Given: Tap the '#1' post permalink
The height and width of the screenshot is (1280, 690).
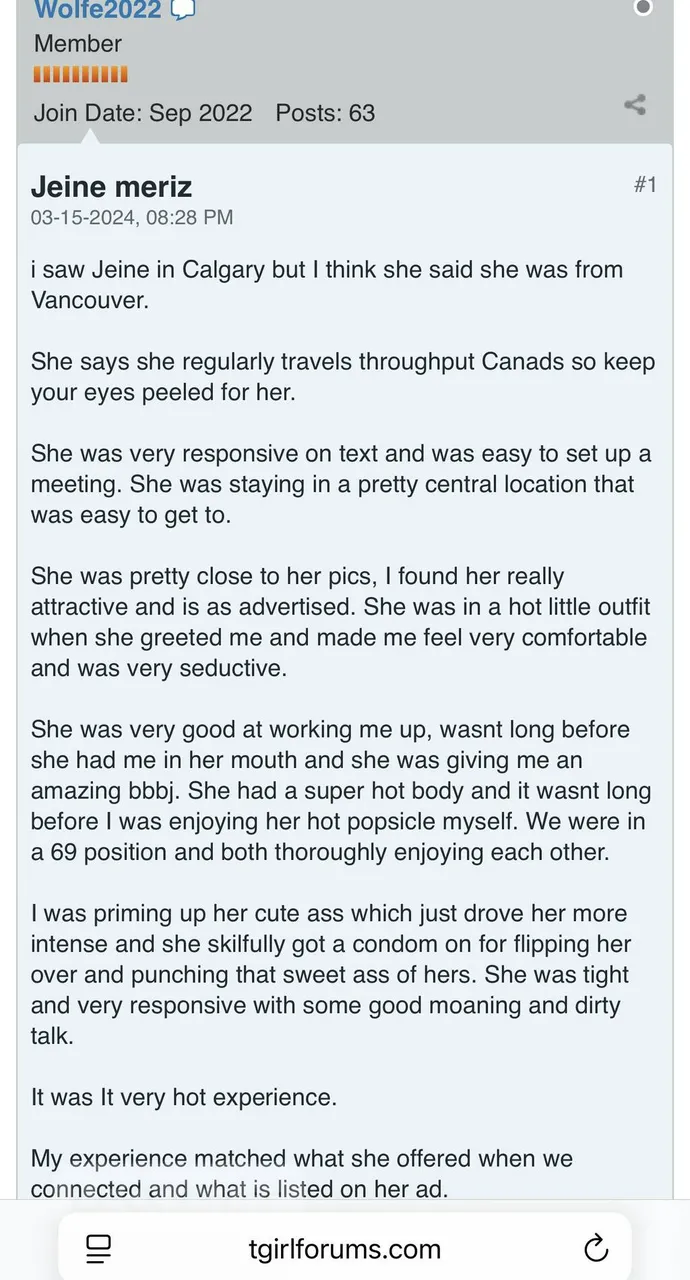Looking at the screenshot, I should (x=646, y=184).
